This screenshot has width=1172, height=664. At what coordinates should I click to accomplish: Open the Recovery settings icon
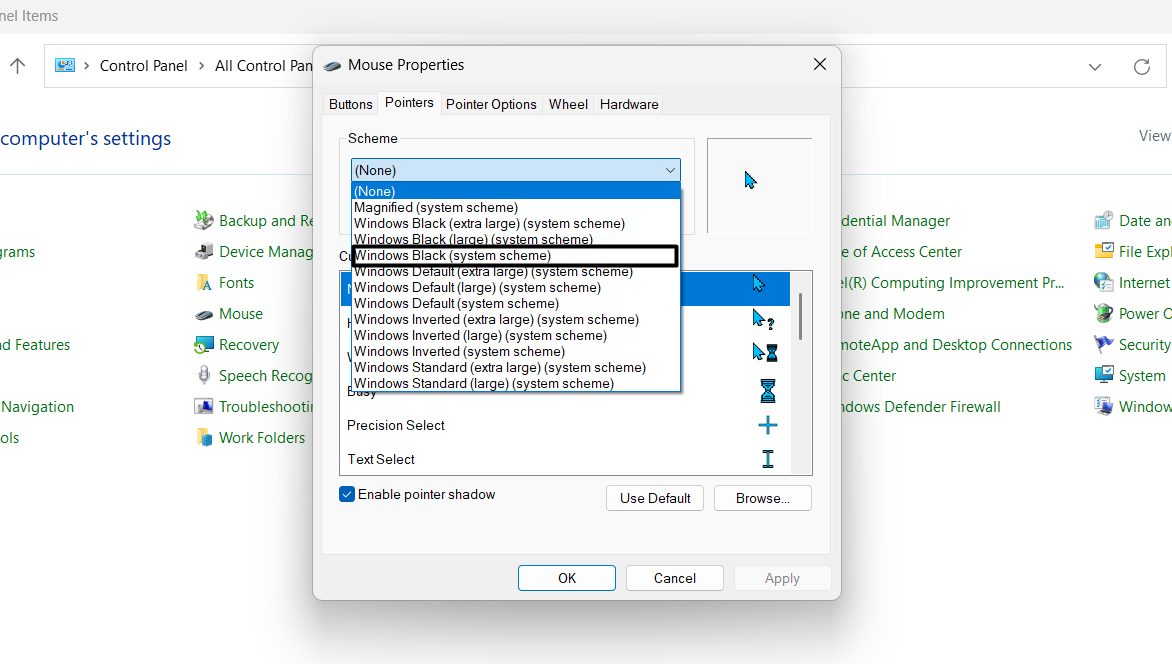tap(246, 344)
